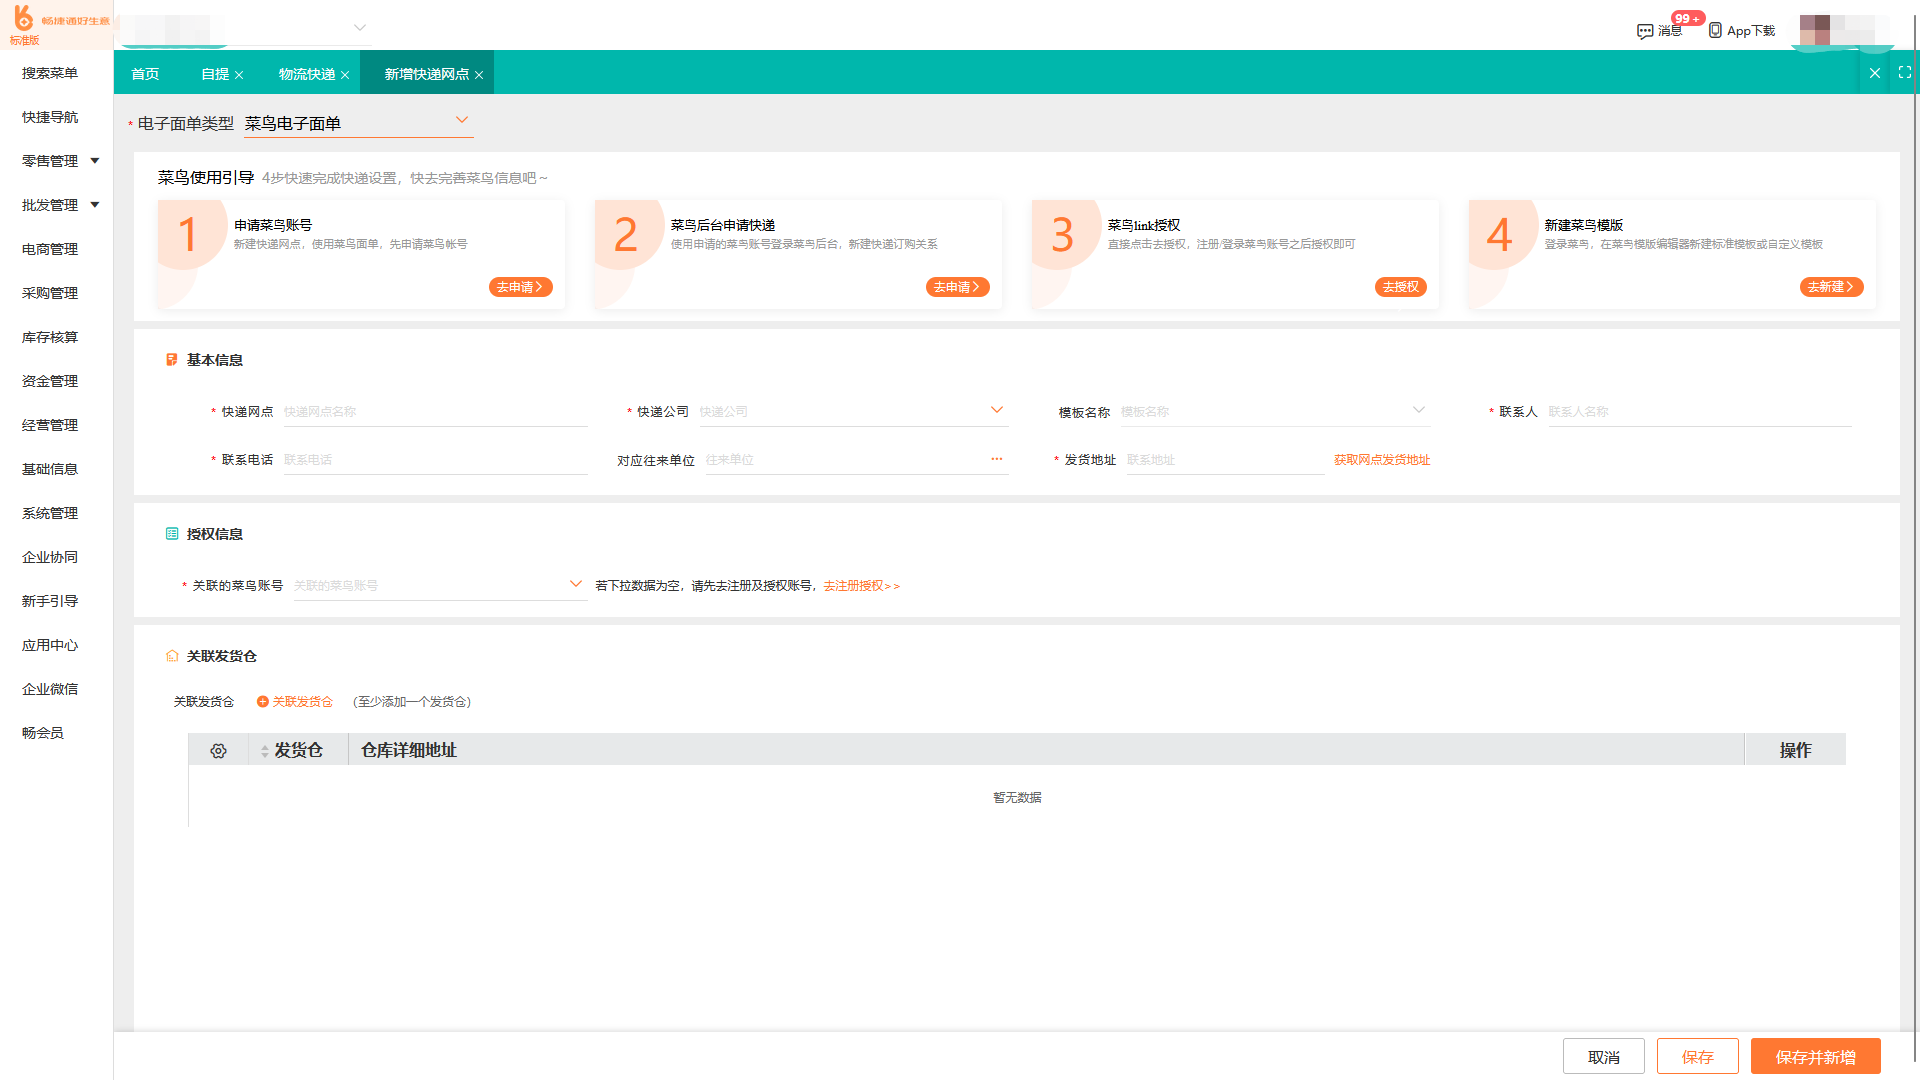Click 去注册授权 link in 授权信息
Image resolution: width=1920 pixels, height=1080 pixels.
coord(858,585)
